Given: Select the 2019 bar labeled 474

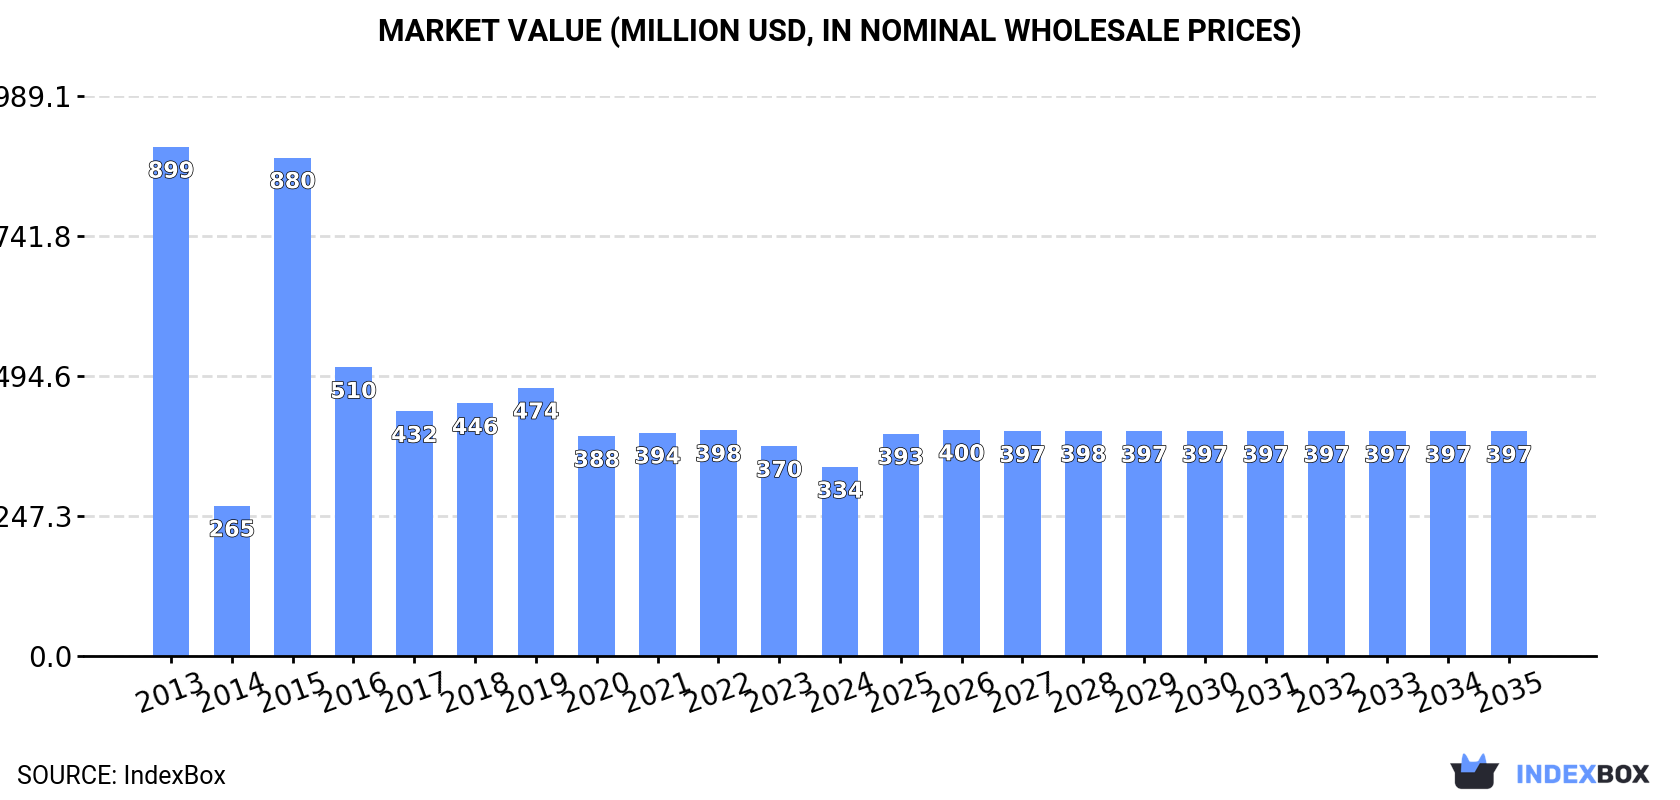Looking at the screenshot, I should 536,522.
